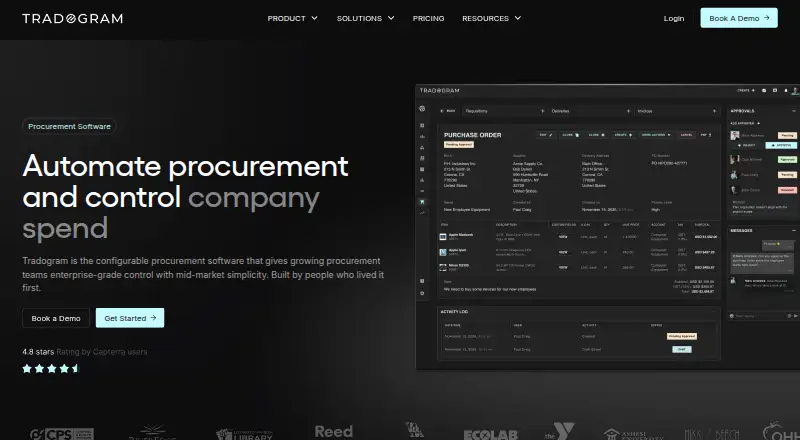Click the Create plus button on the purchase order toolbar
This screenshot has height=440, width=800.
[x=623, y=135]
